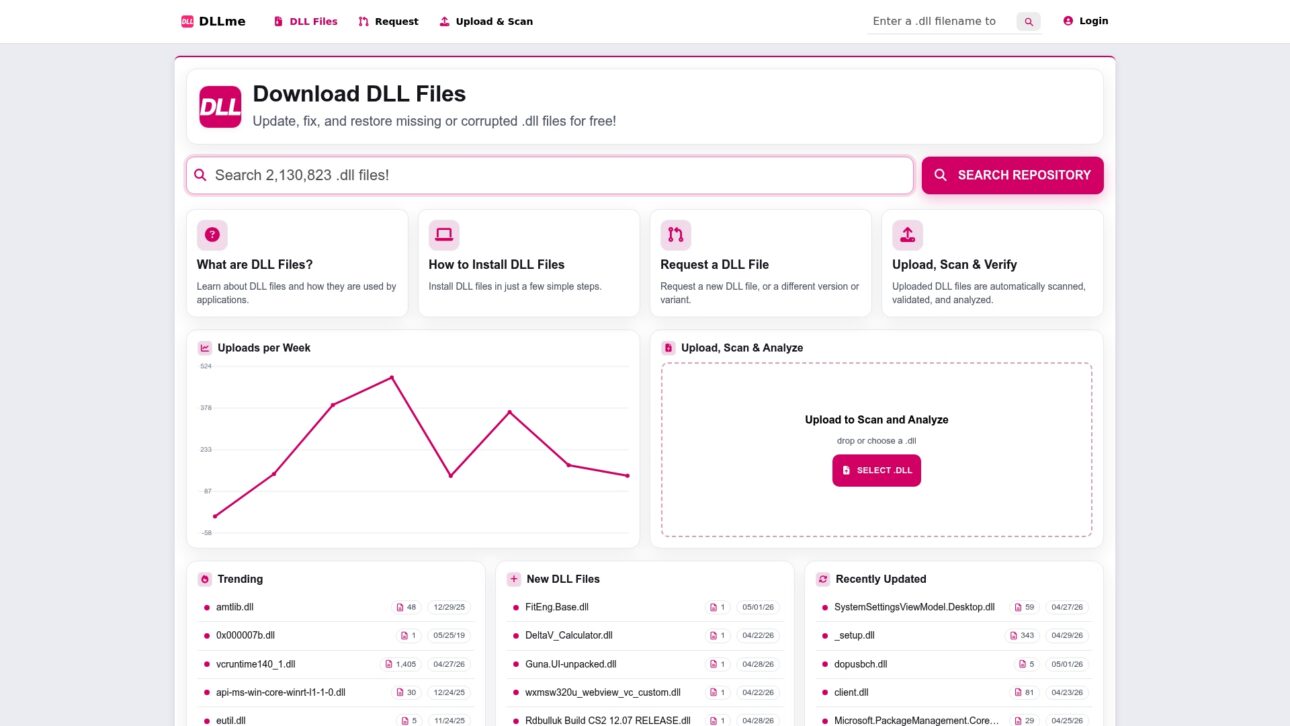The image size is (1290, 726).
Task: Focus the header dll filename search field
Action: tap(940, 21)
